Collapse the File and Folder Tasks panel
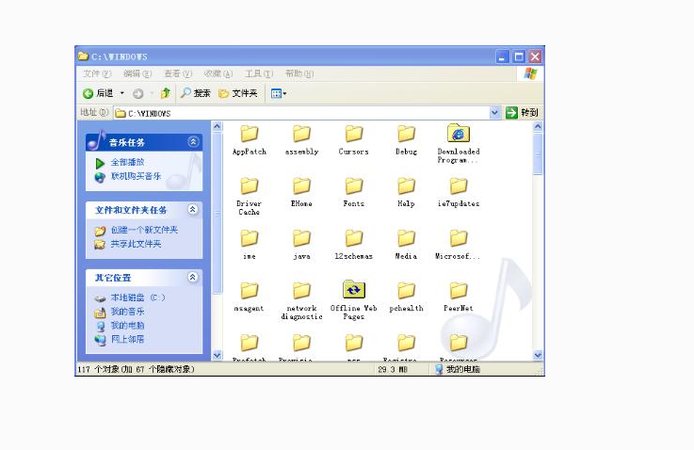The height and width of the screenshot is (450, 694). pos(193,210)
